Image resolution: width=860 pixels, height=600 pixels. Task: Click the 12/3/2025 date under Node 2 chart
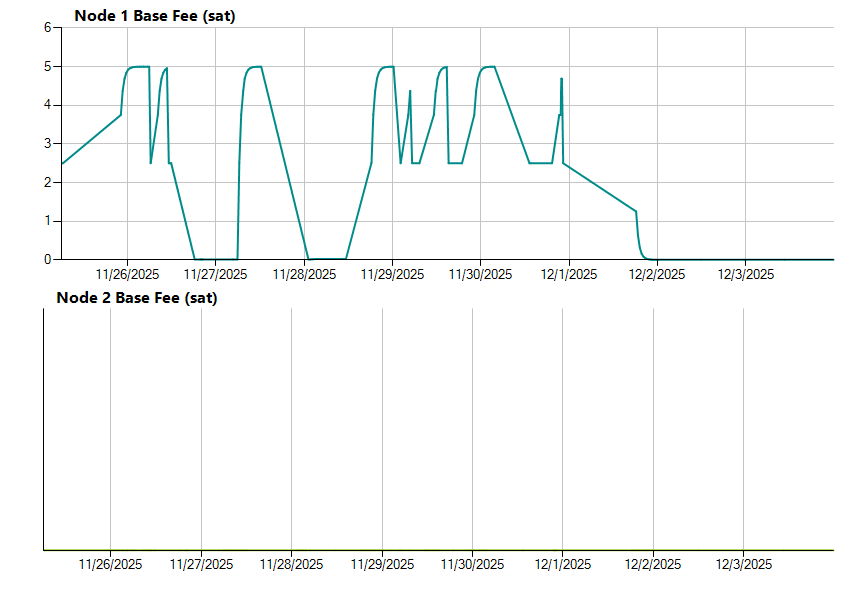click(x=743, y=564)
